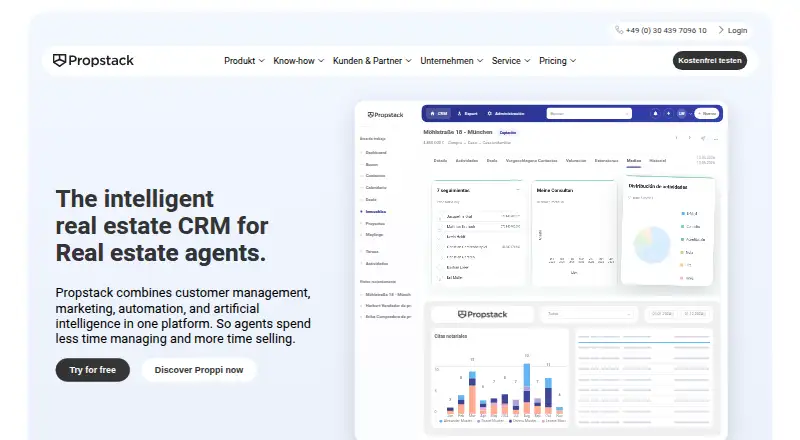Click Donna Muster legend color swatch
The image size is (800, 440).
pos(511,421)
